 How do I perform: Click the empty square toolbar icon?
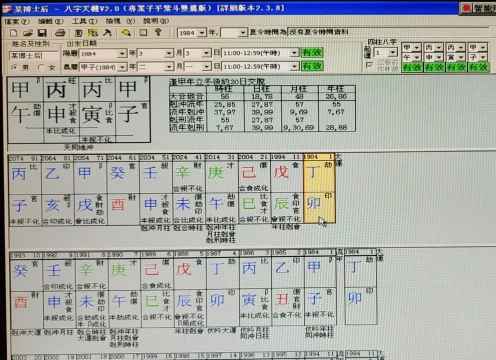(143, 33)
